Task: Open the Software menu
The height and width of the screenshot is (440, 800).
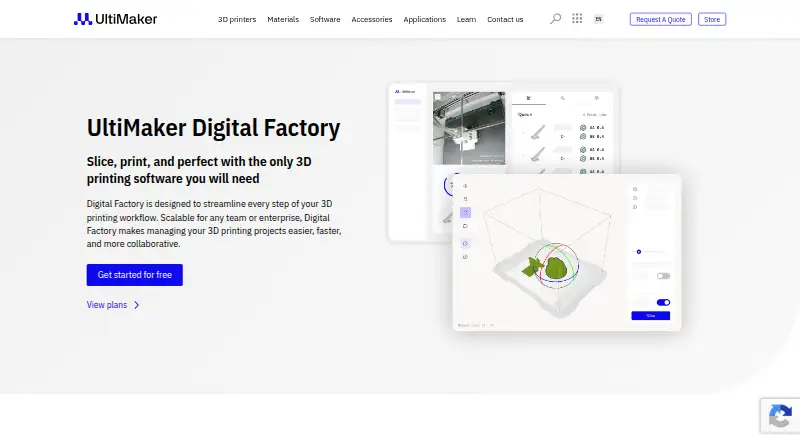Action: 325,19
